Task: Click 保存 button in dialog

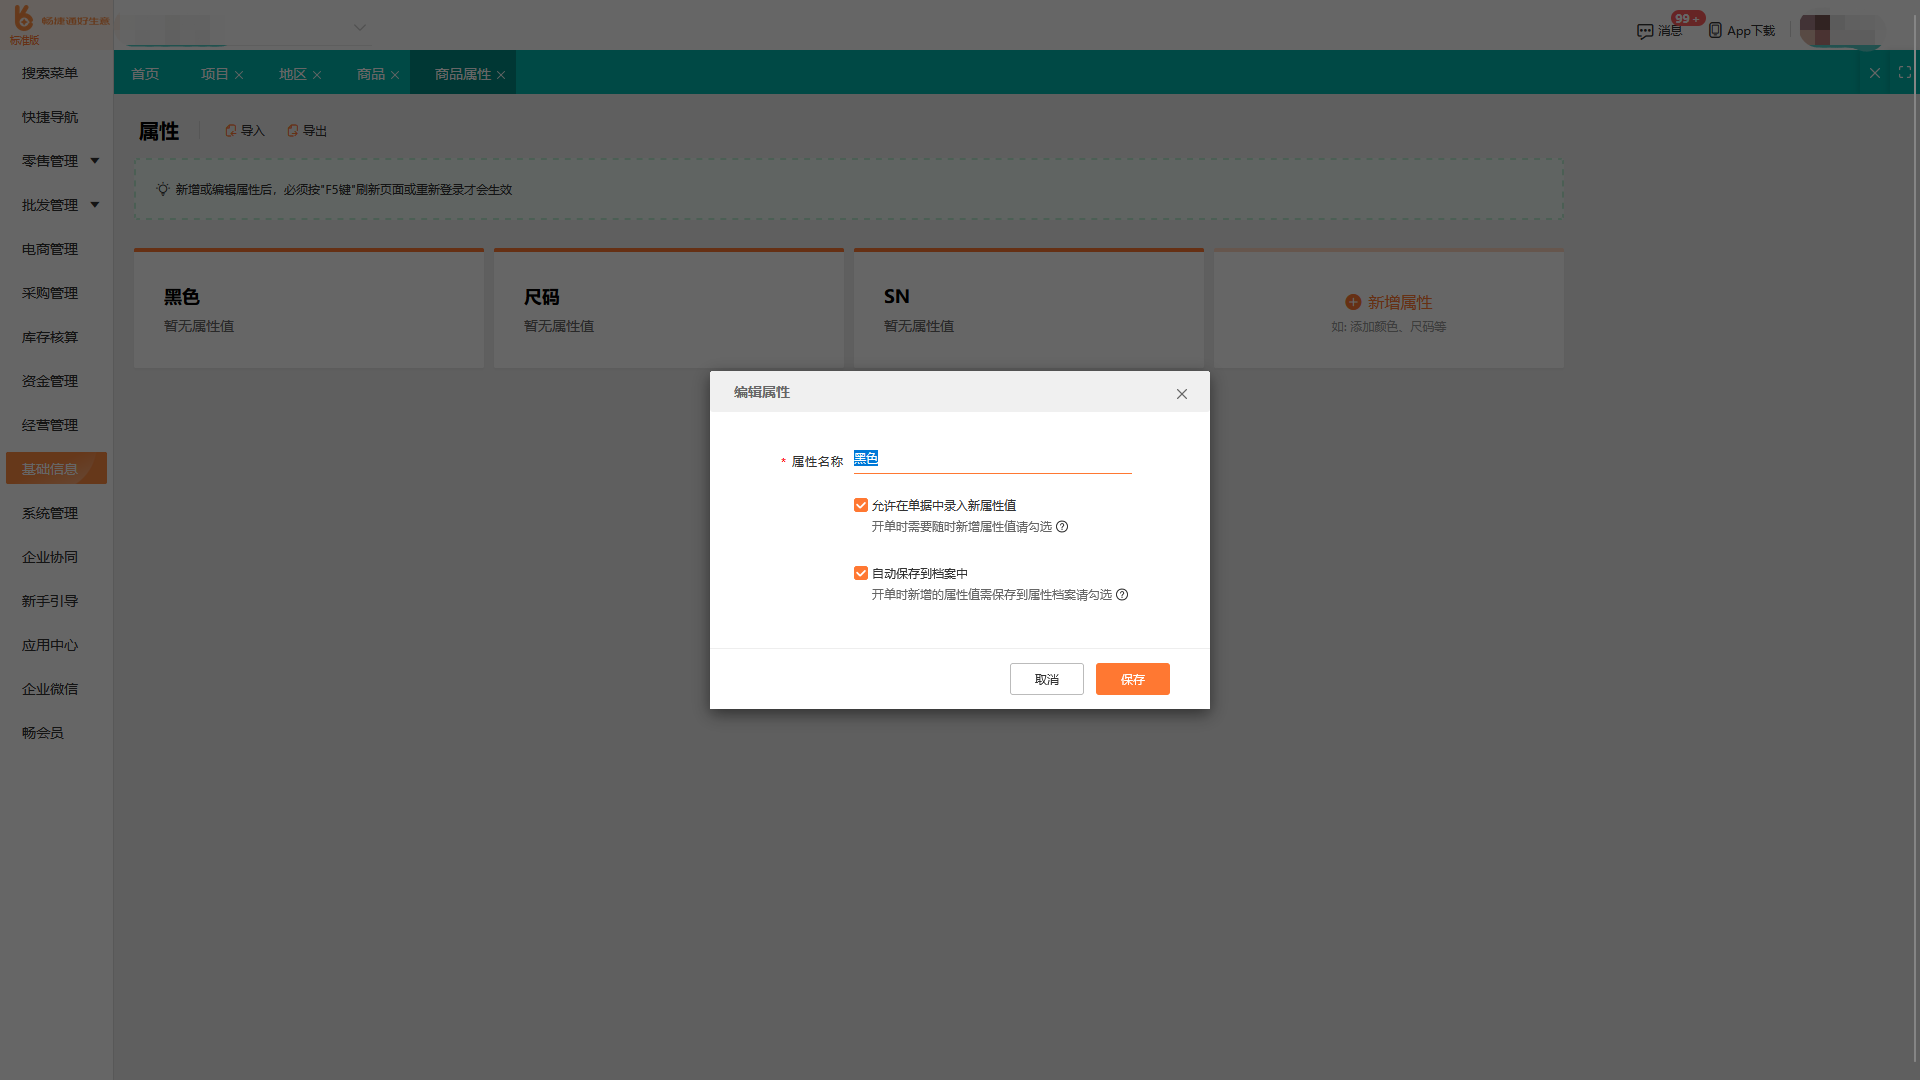Action: click(x=1133, y=679)
